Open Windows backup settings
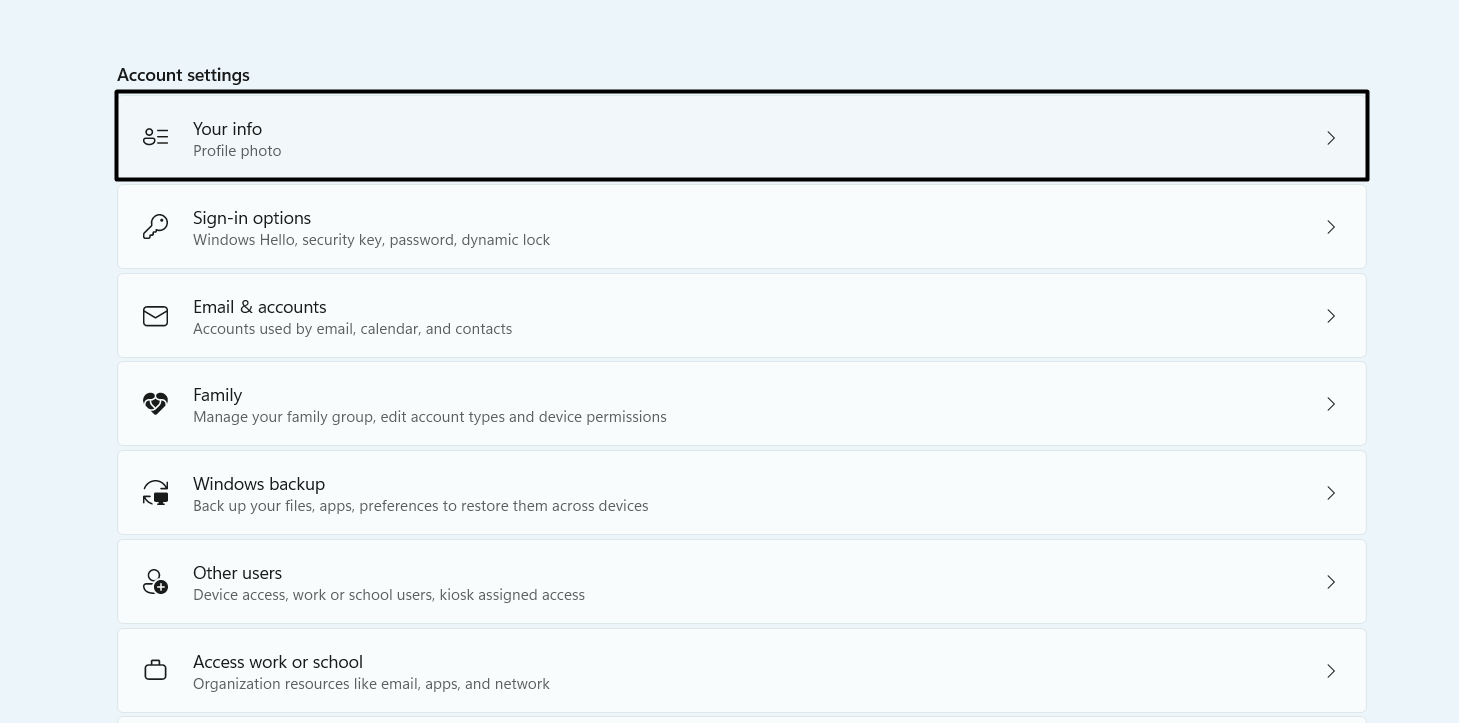The image size is (1459, 723). pyautogui.click(x=700, y=492)
